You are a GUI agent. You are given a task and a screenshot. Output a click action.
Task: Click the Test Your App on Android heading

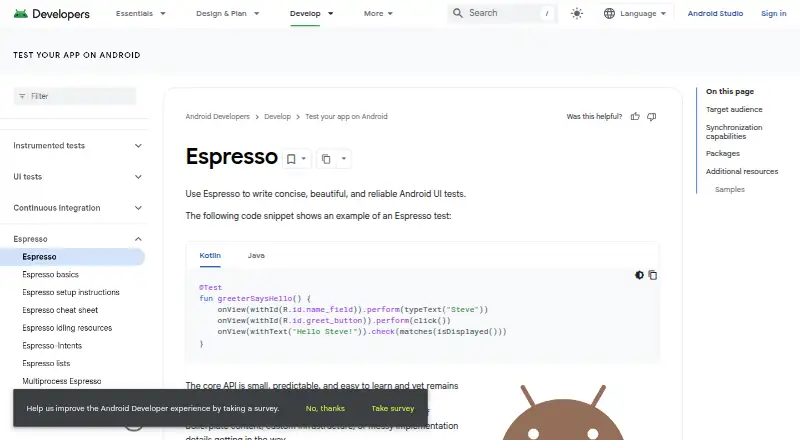77,55
